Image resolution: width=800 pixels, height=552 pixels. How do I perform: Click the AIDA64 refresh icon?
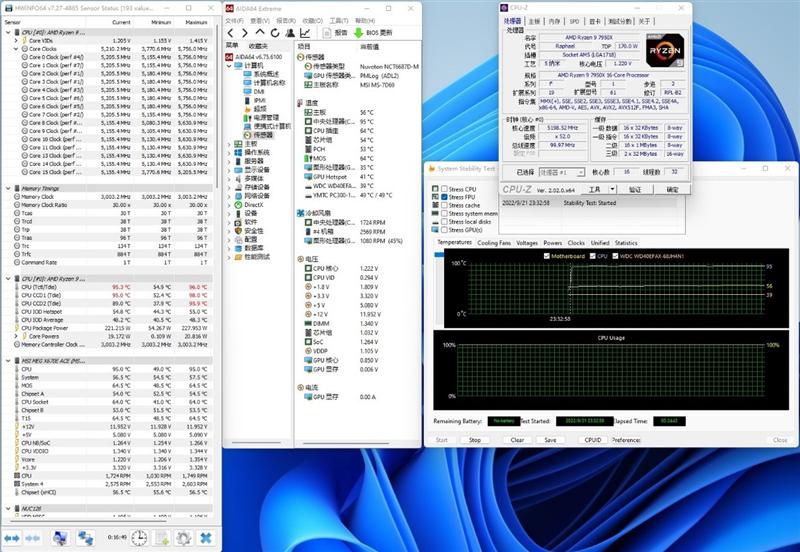click(274, 33)
